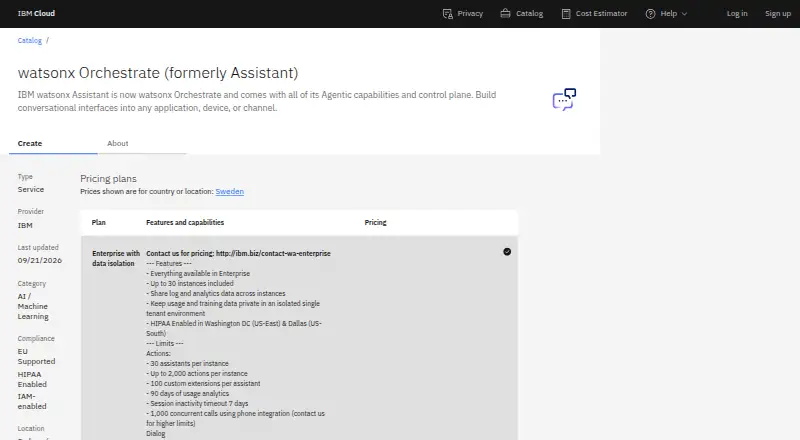Click the Plan column header
The image size is (800, 440).
coord(98,223)
